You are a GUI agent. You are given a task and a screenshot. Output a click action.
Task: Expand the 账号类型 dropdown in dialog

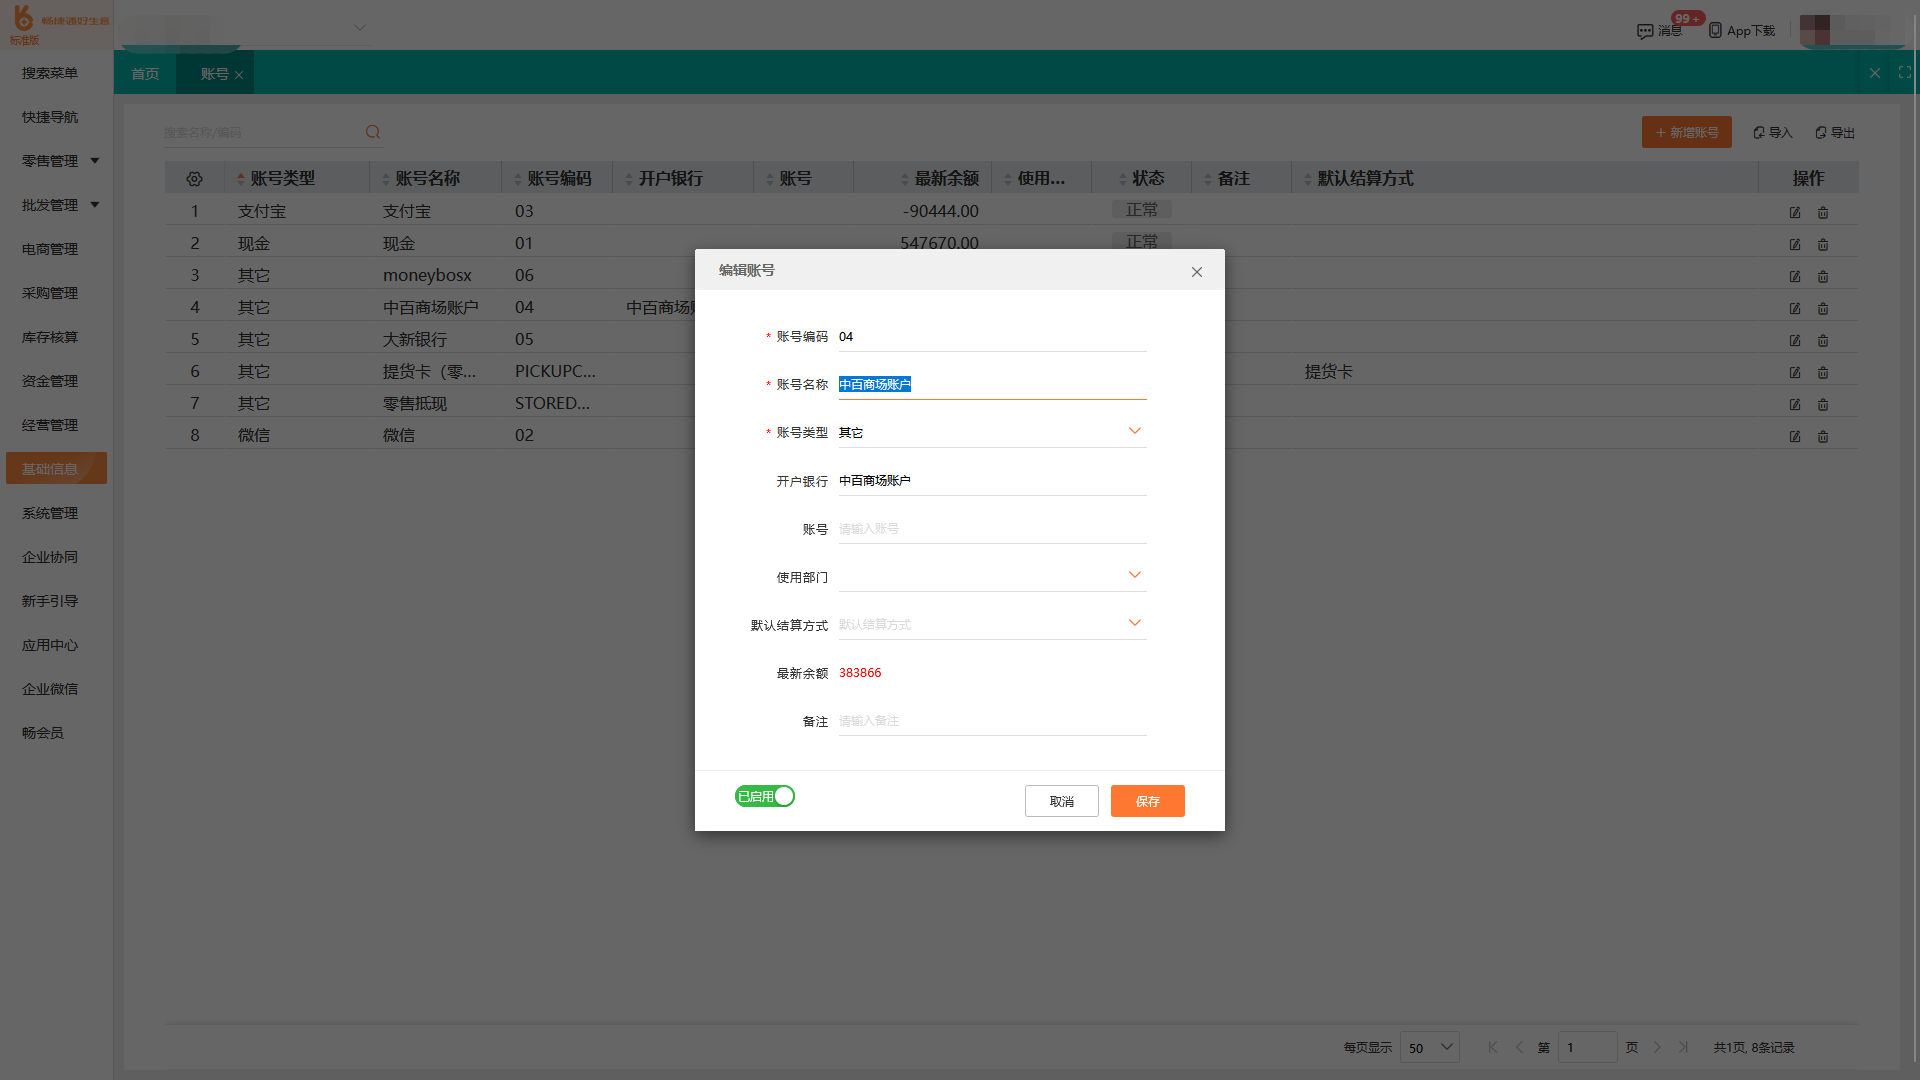pos(1133,431)
